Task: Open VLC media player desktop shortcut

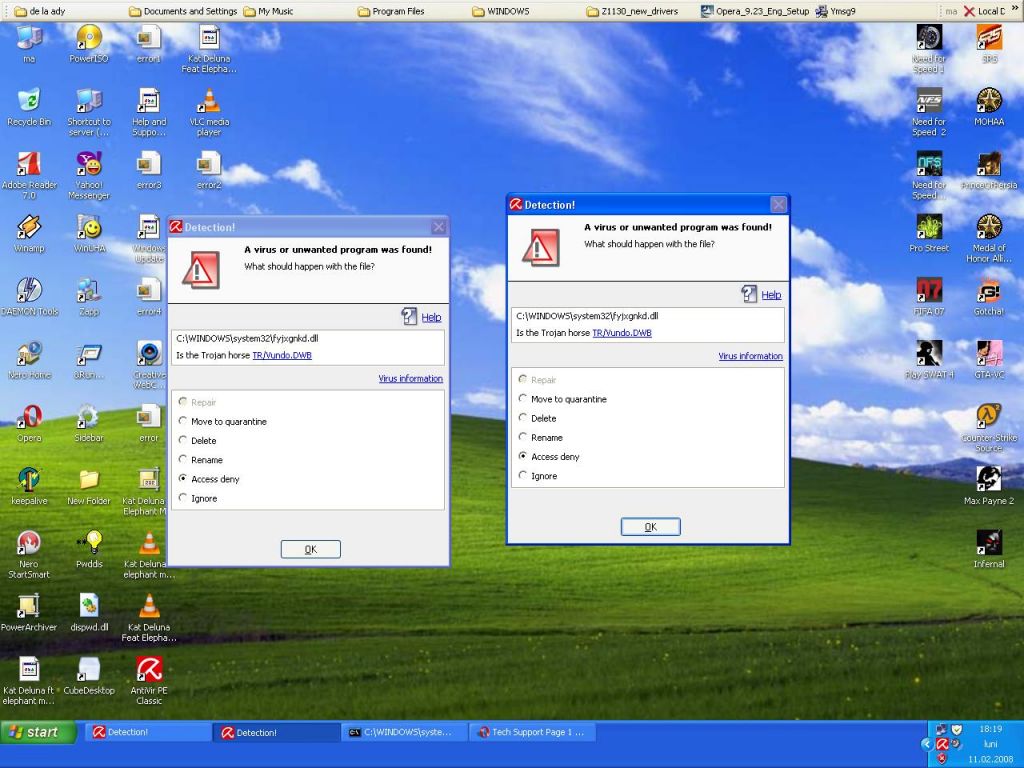Action: pos(209,101)
